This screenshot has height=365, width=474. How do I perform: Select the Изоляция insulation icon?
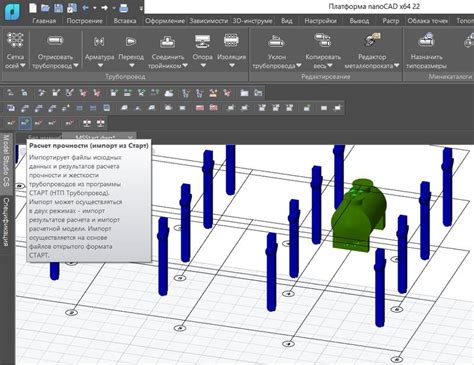click(x=231, y=41)
